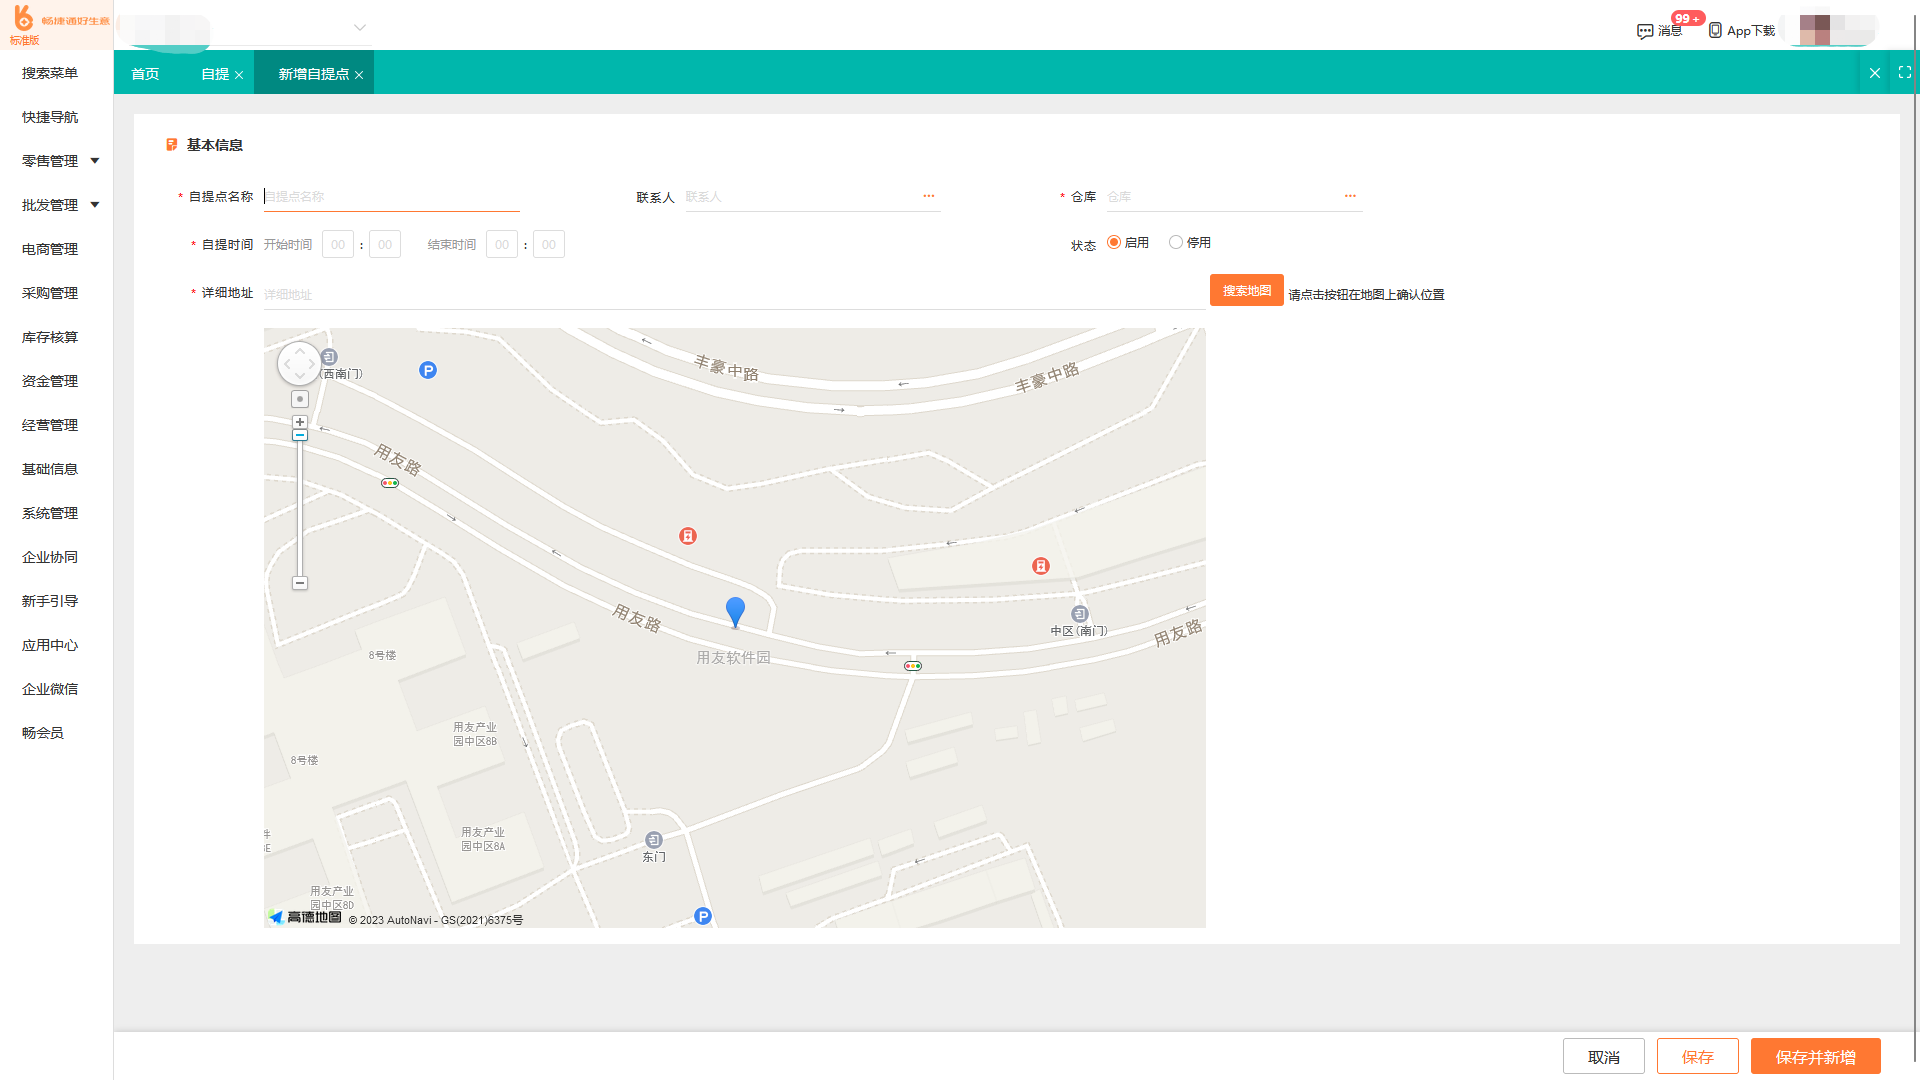Image resolution: width=1920 pixels, height=1080 pixels.
Task: Click the map zoom in (+) icon
Action: [302, 422]
